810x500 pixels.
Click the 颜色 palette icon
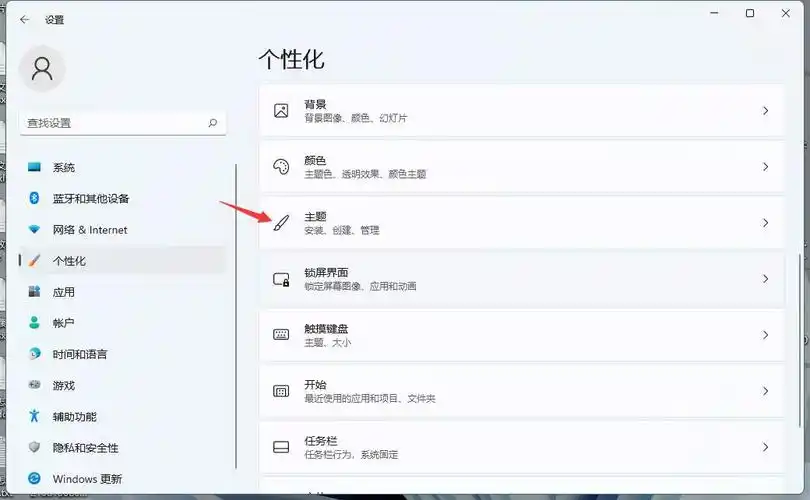(x=281, y=167)
